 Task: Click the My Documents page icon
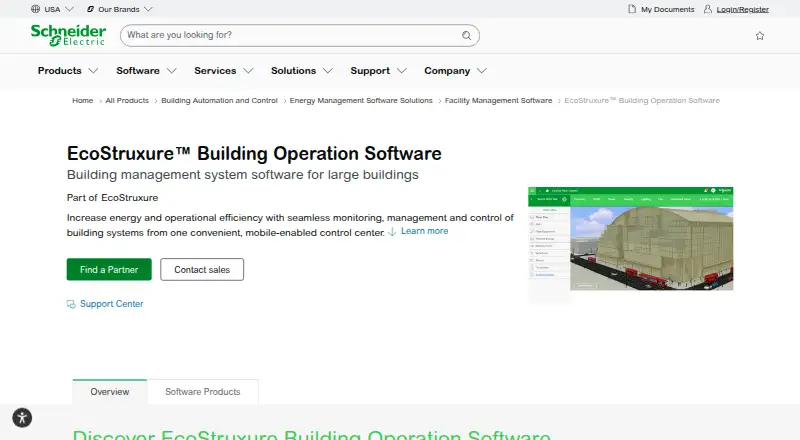tap(632, 9)
